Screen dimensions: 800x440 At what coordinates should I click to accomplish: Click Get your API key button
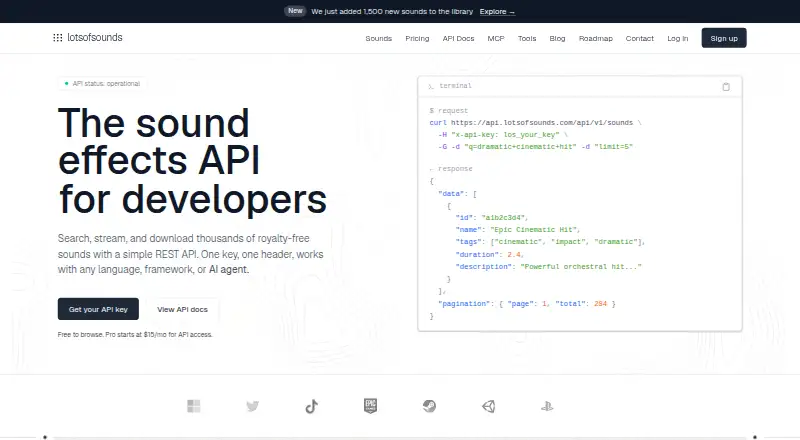click(x=98, y=309)
